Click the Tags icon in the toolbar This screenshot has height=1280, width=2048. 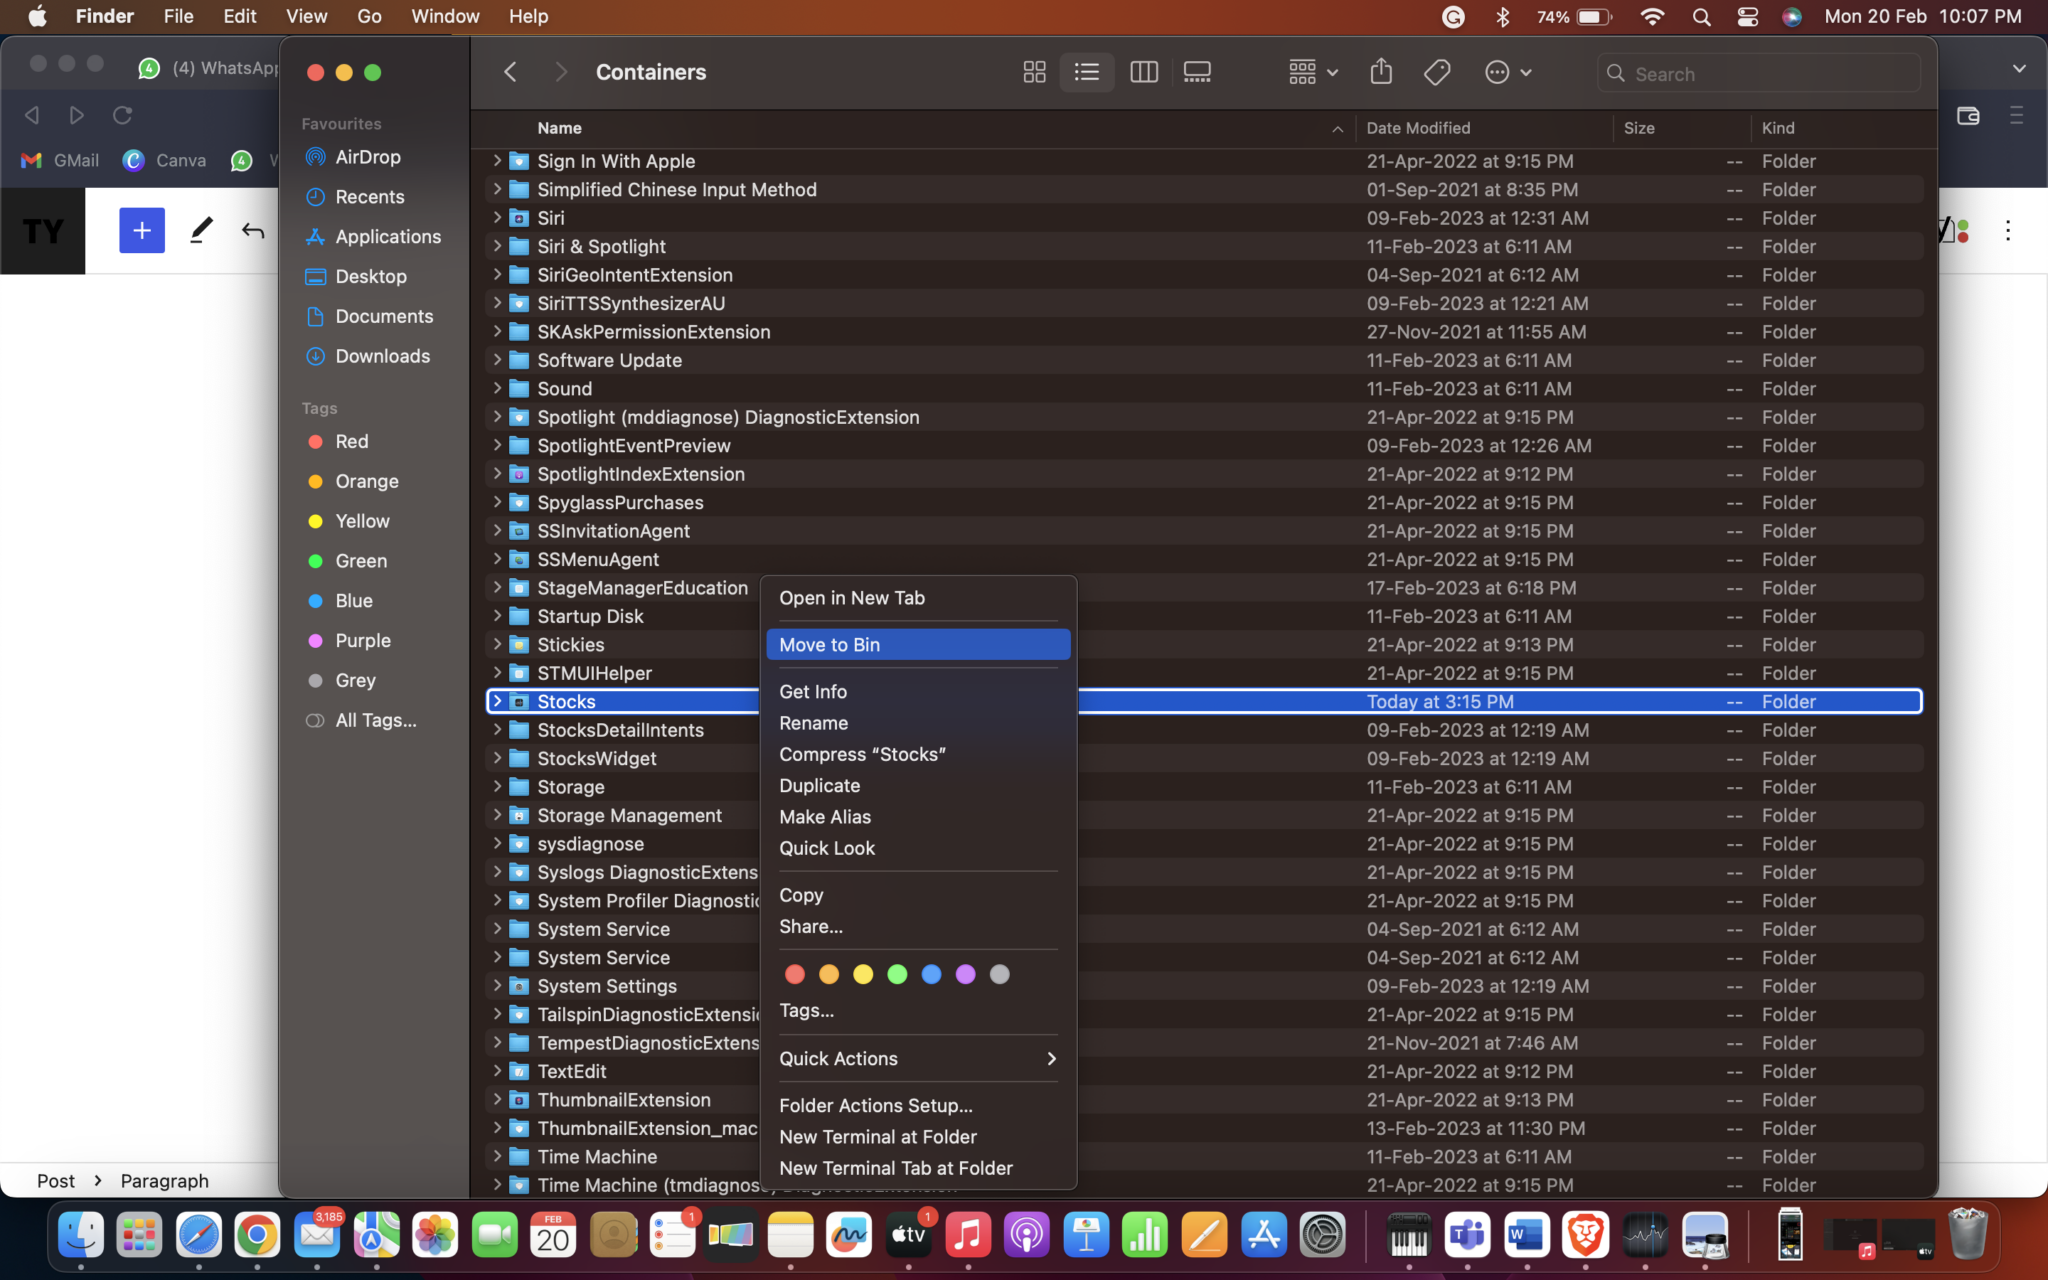point(1437,71)
